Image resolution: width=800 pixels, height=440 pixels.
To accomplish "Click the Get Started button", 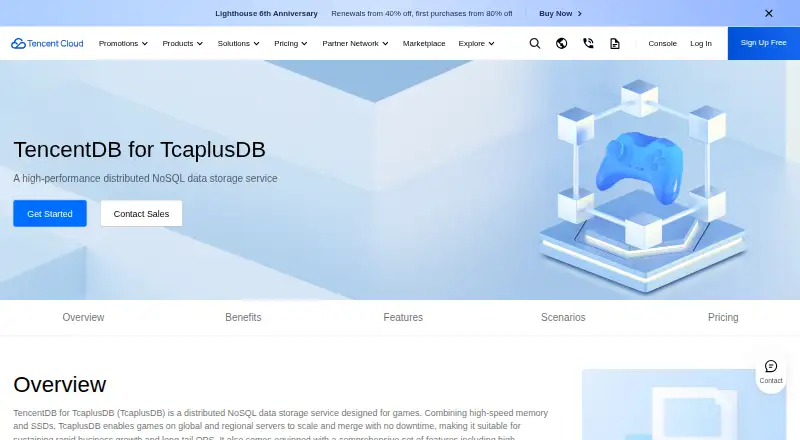I will click(50, 213).
